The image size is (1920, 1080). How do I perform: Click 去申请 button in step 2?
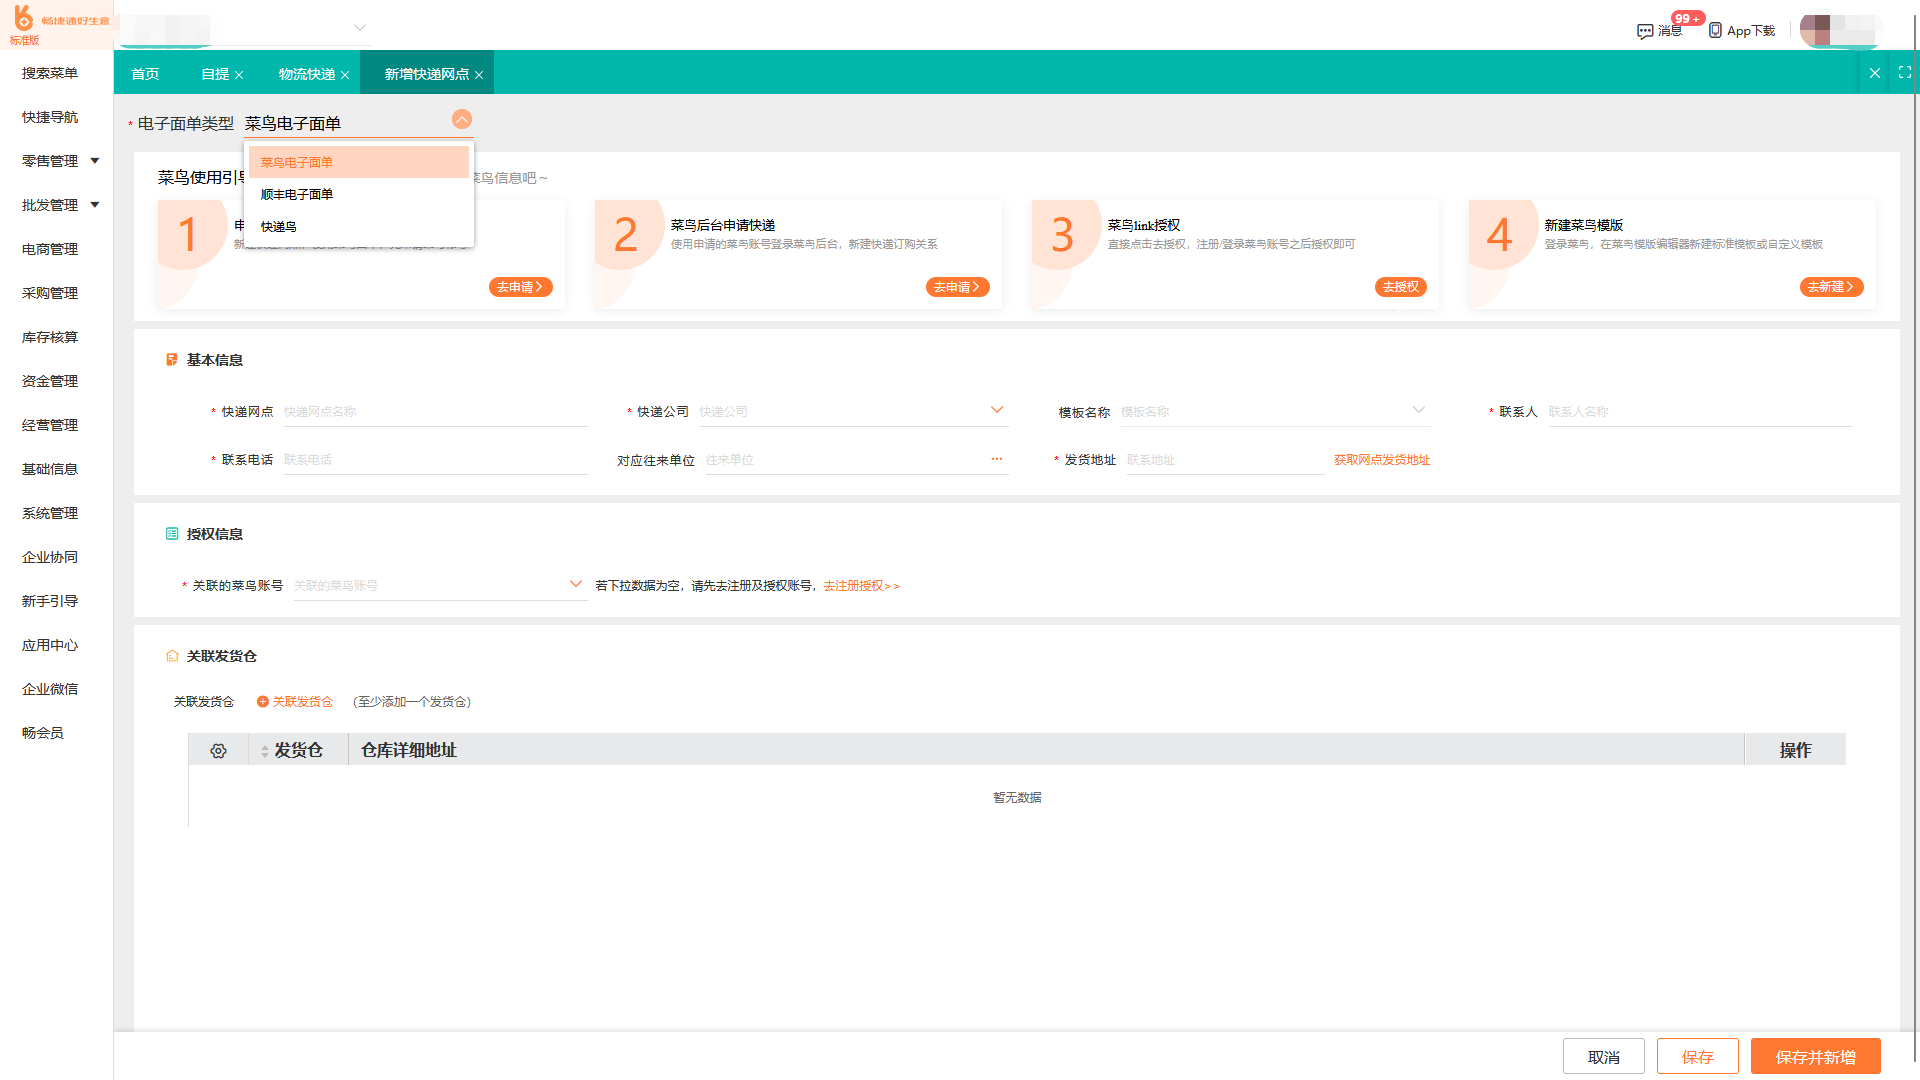click(957, 286)
